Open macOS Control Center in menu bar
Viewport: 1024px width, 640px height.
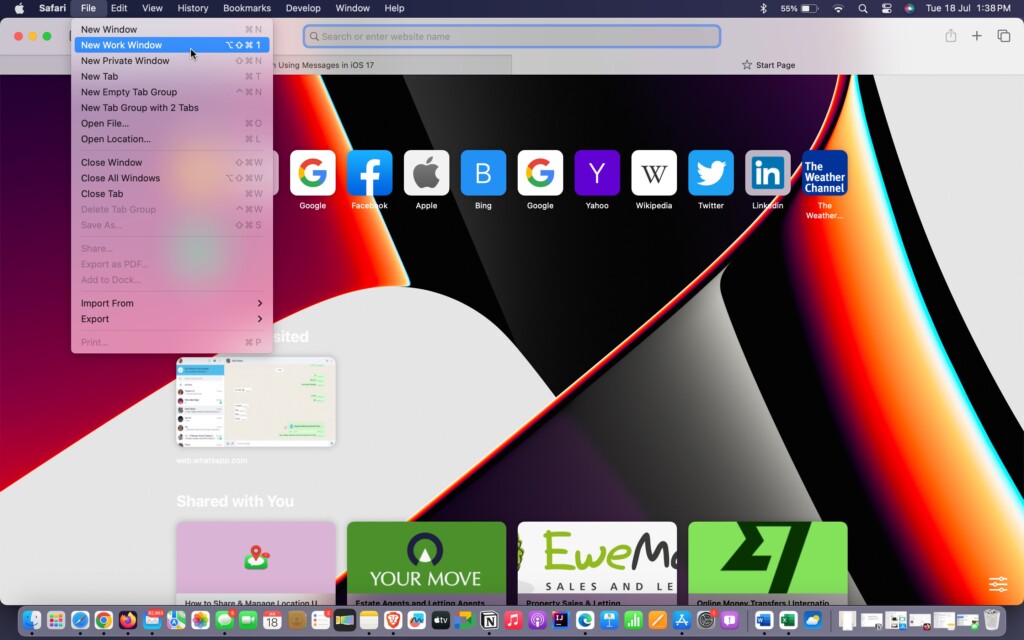[886, 8]
